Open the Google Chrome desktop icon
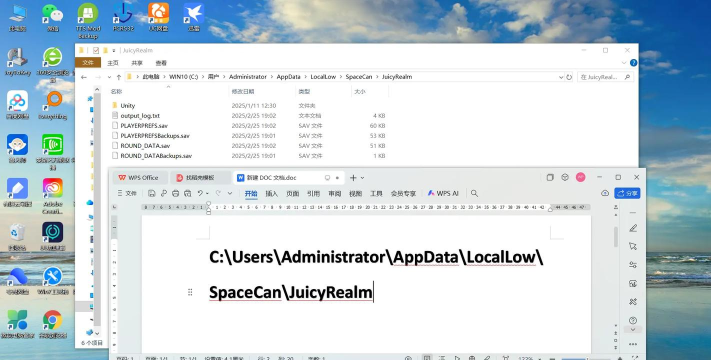711x360 pixels. [53, 325]
